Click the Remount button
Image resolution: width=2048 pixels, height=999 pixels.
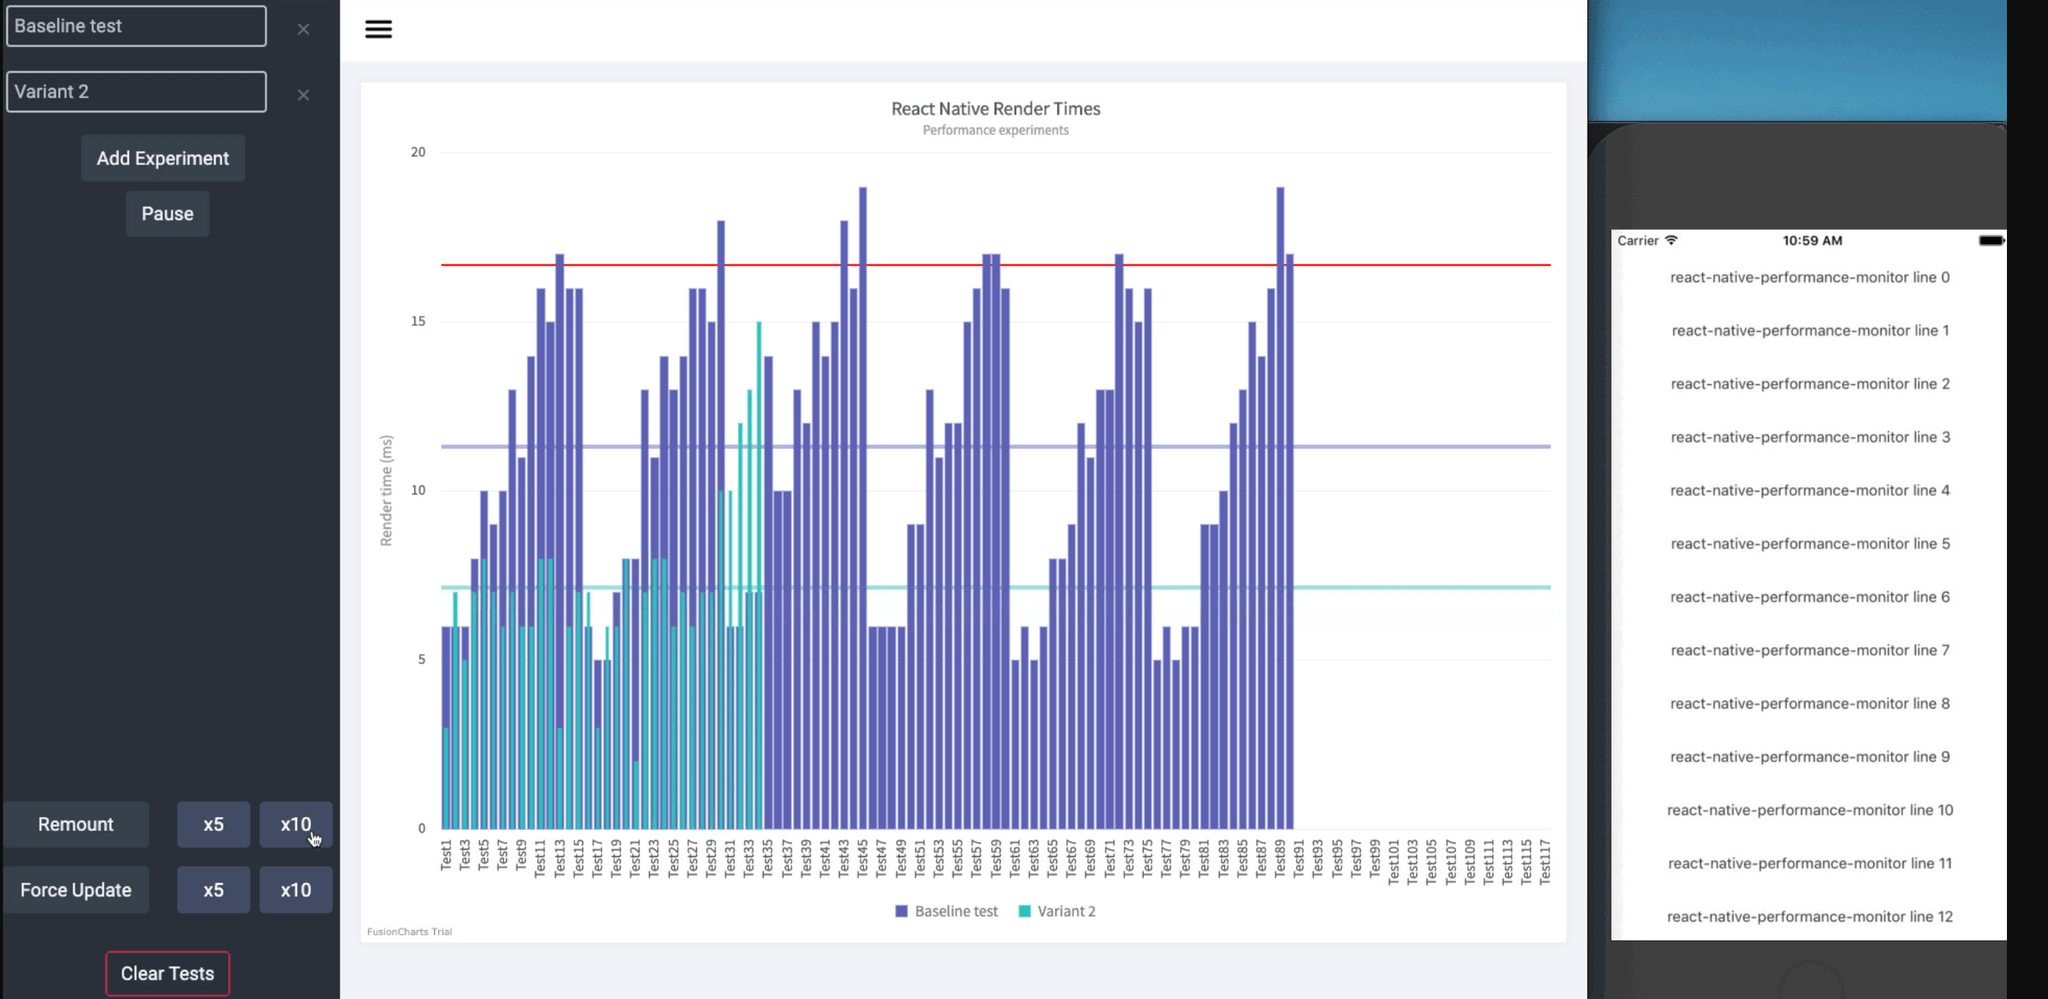click(x=76, y=824)
